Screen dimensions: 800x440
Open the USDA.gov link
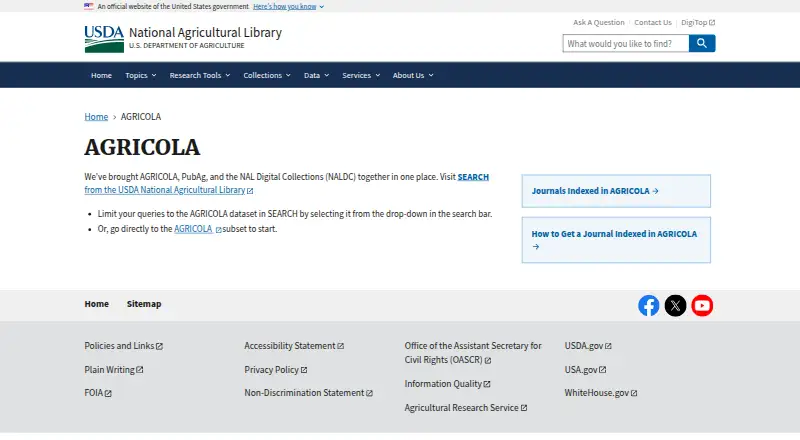588,346
